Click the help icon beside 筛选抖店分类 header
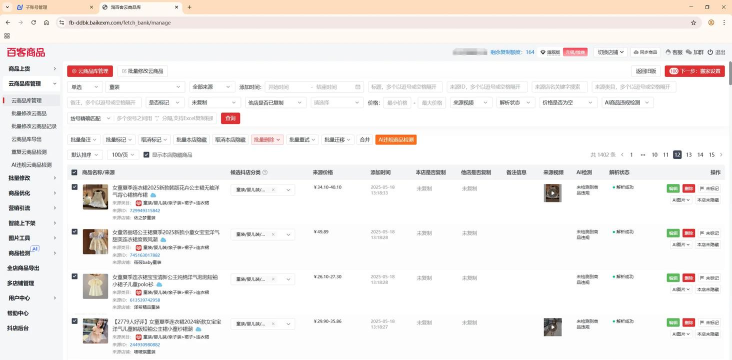The height and width of the screenshot is (360, 732). pos(265,172)
